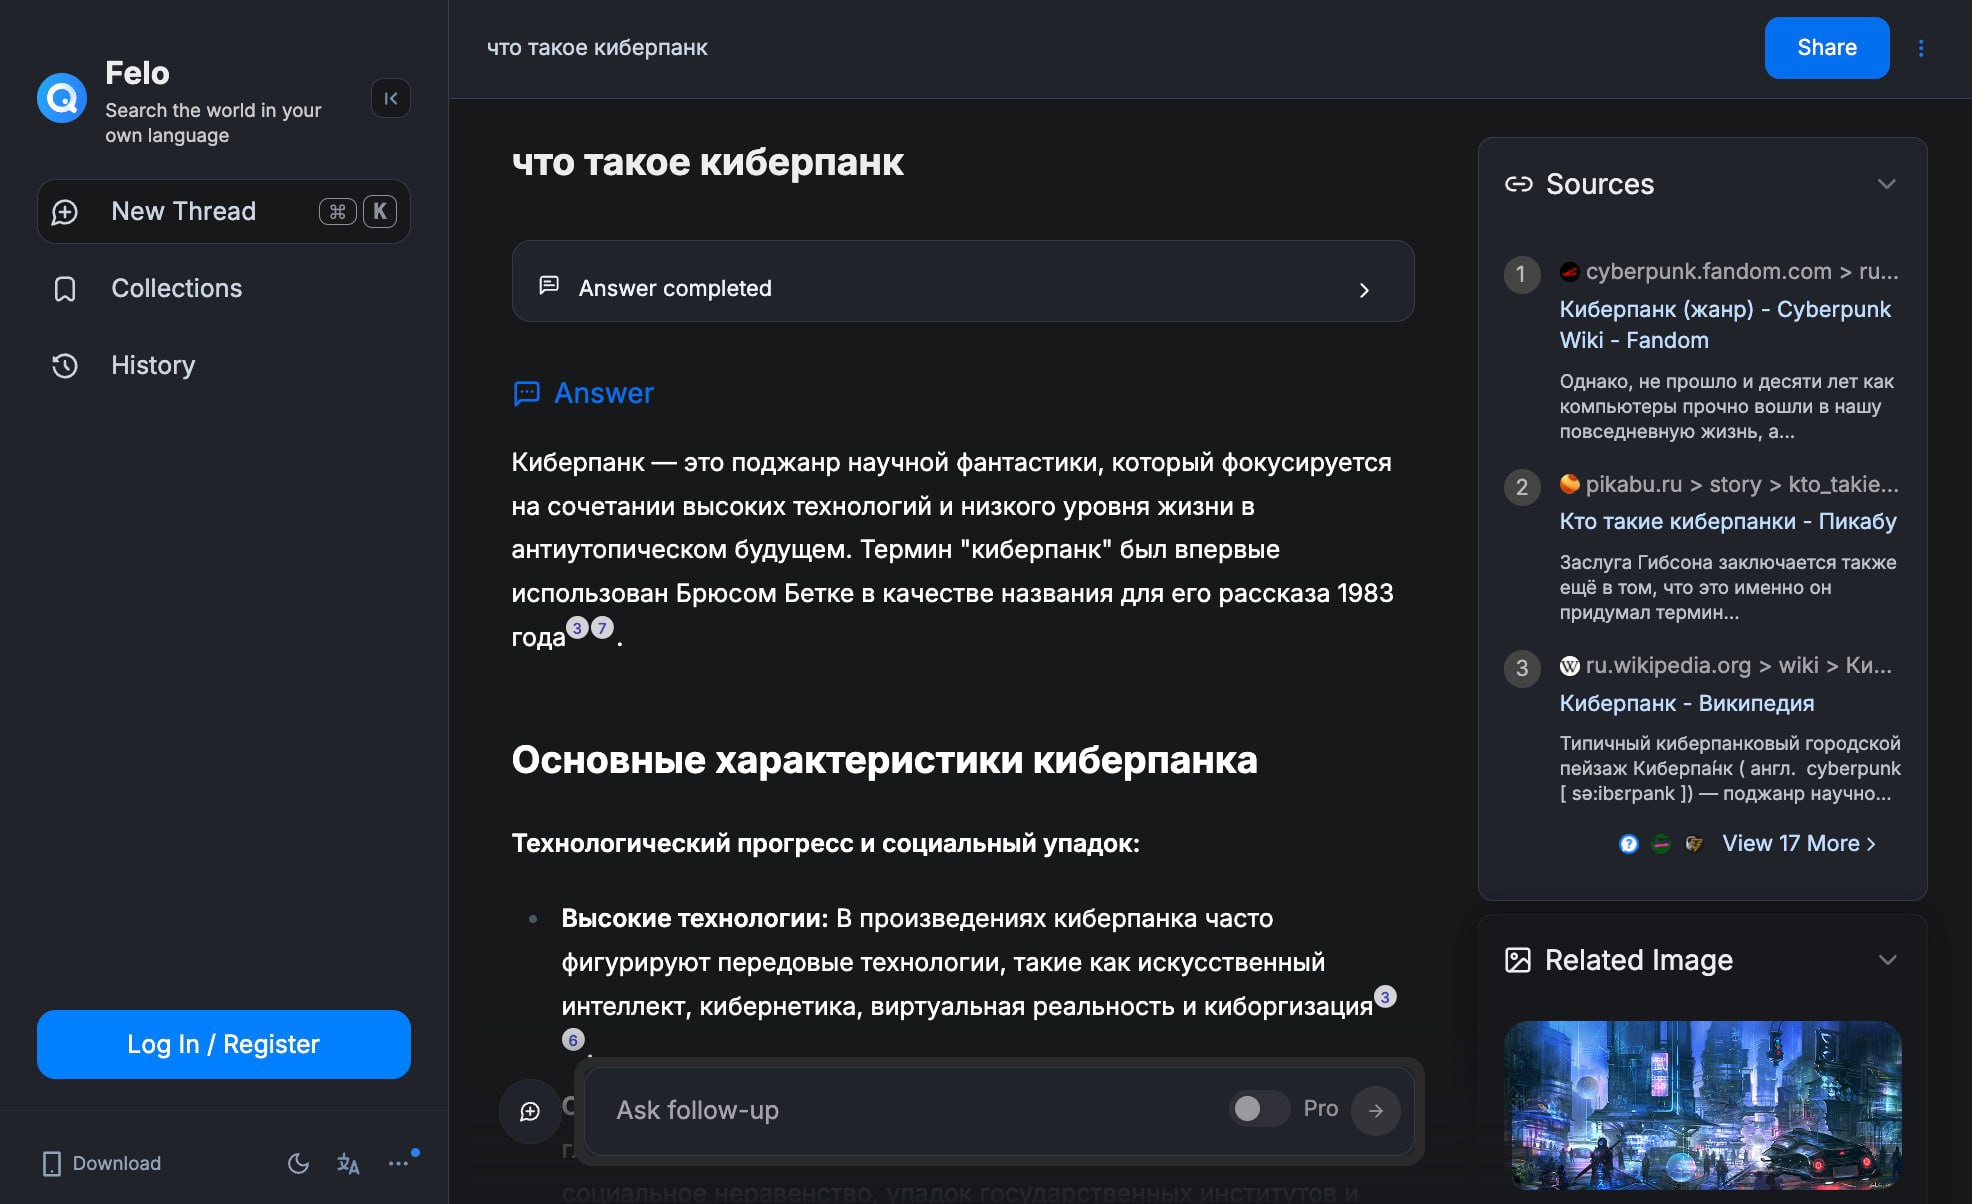Click the Share button
Screen dimensions: 1972x1204
point(1826,46)
